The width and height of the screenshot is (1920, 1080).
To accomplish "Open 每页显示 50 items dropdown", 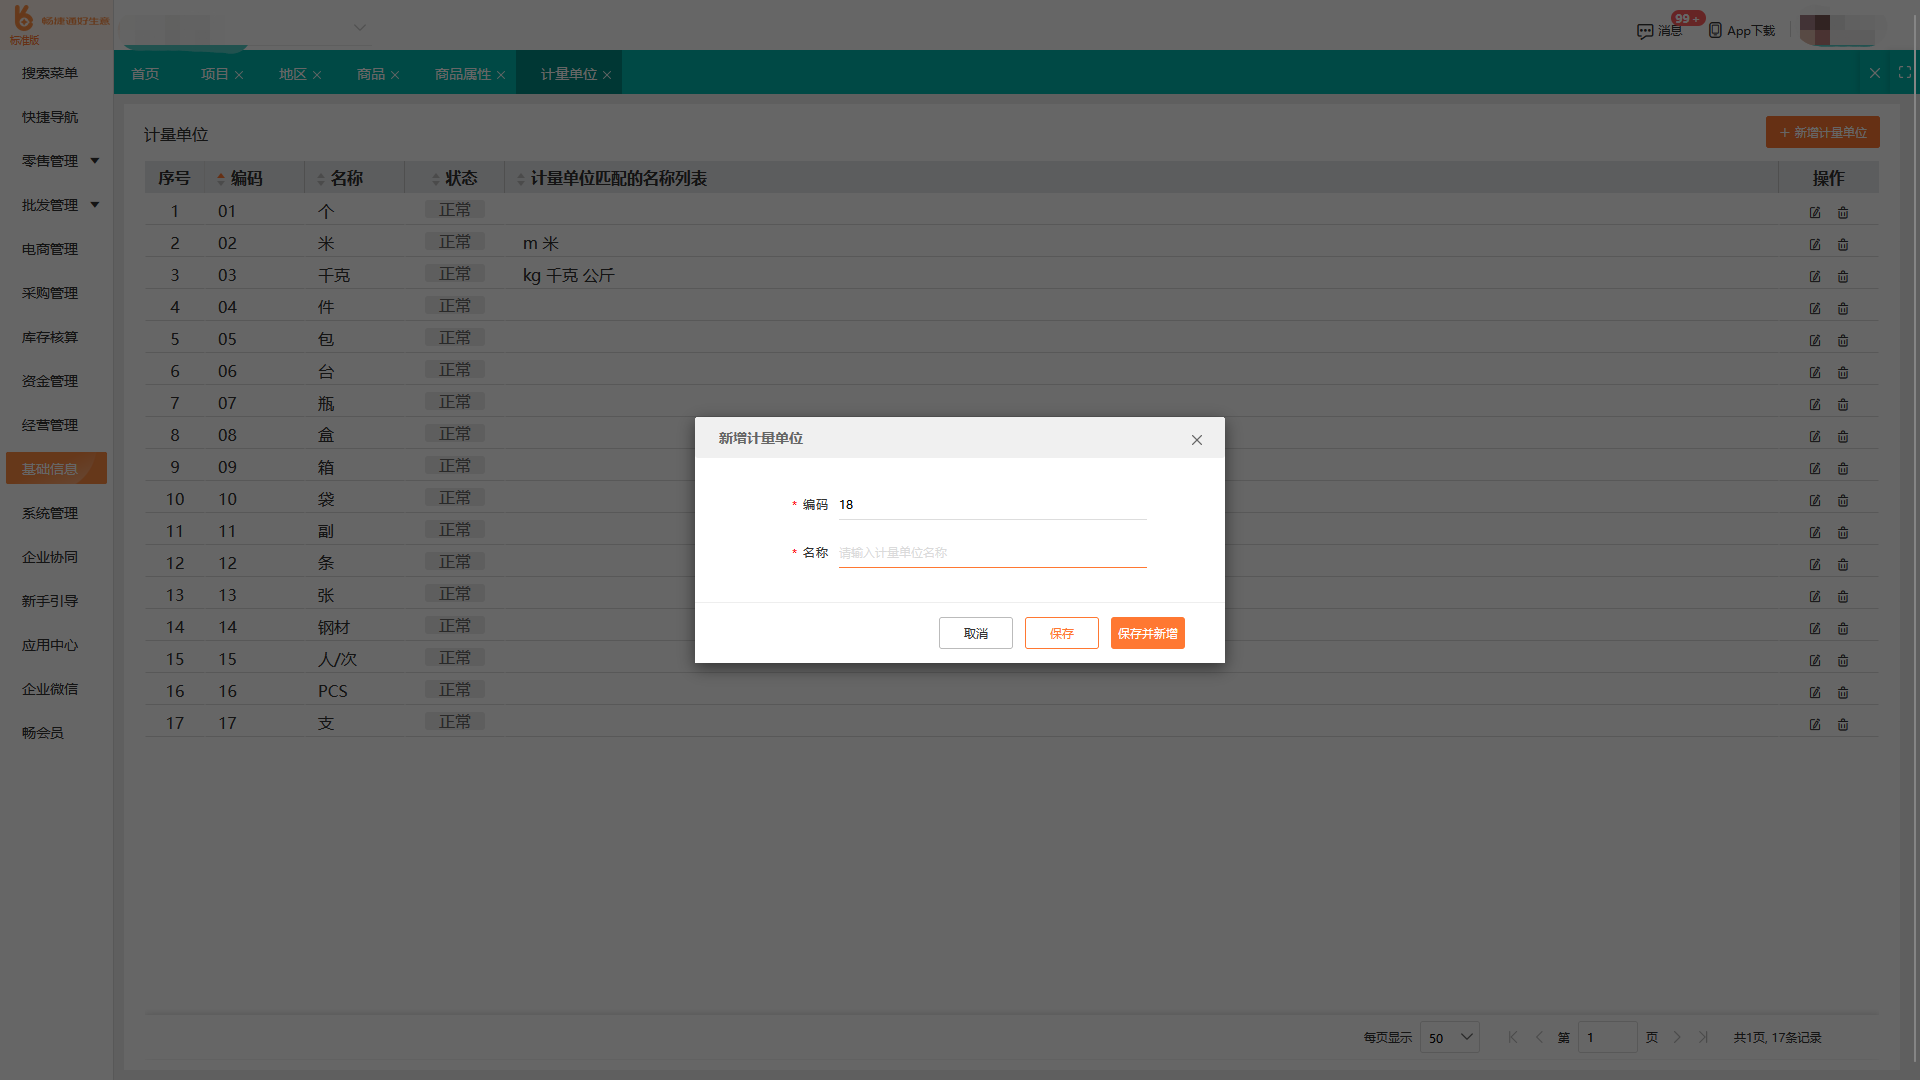I will [x=1449, y=1038].
